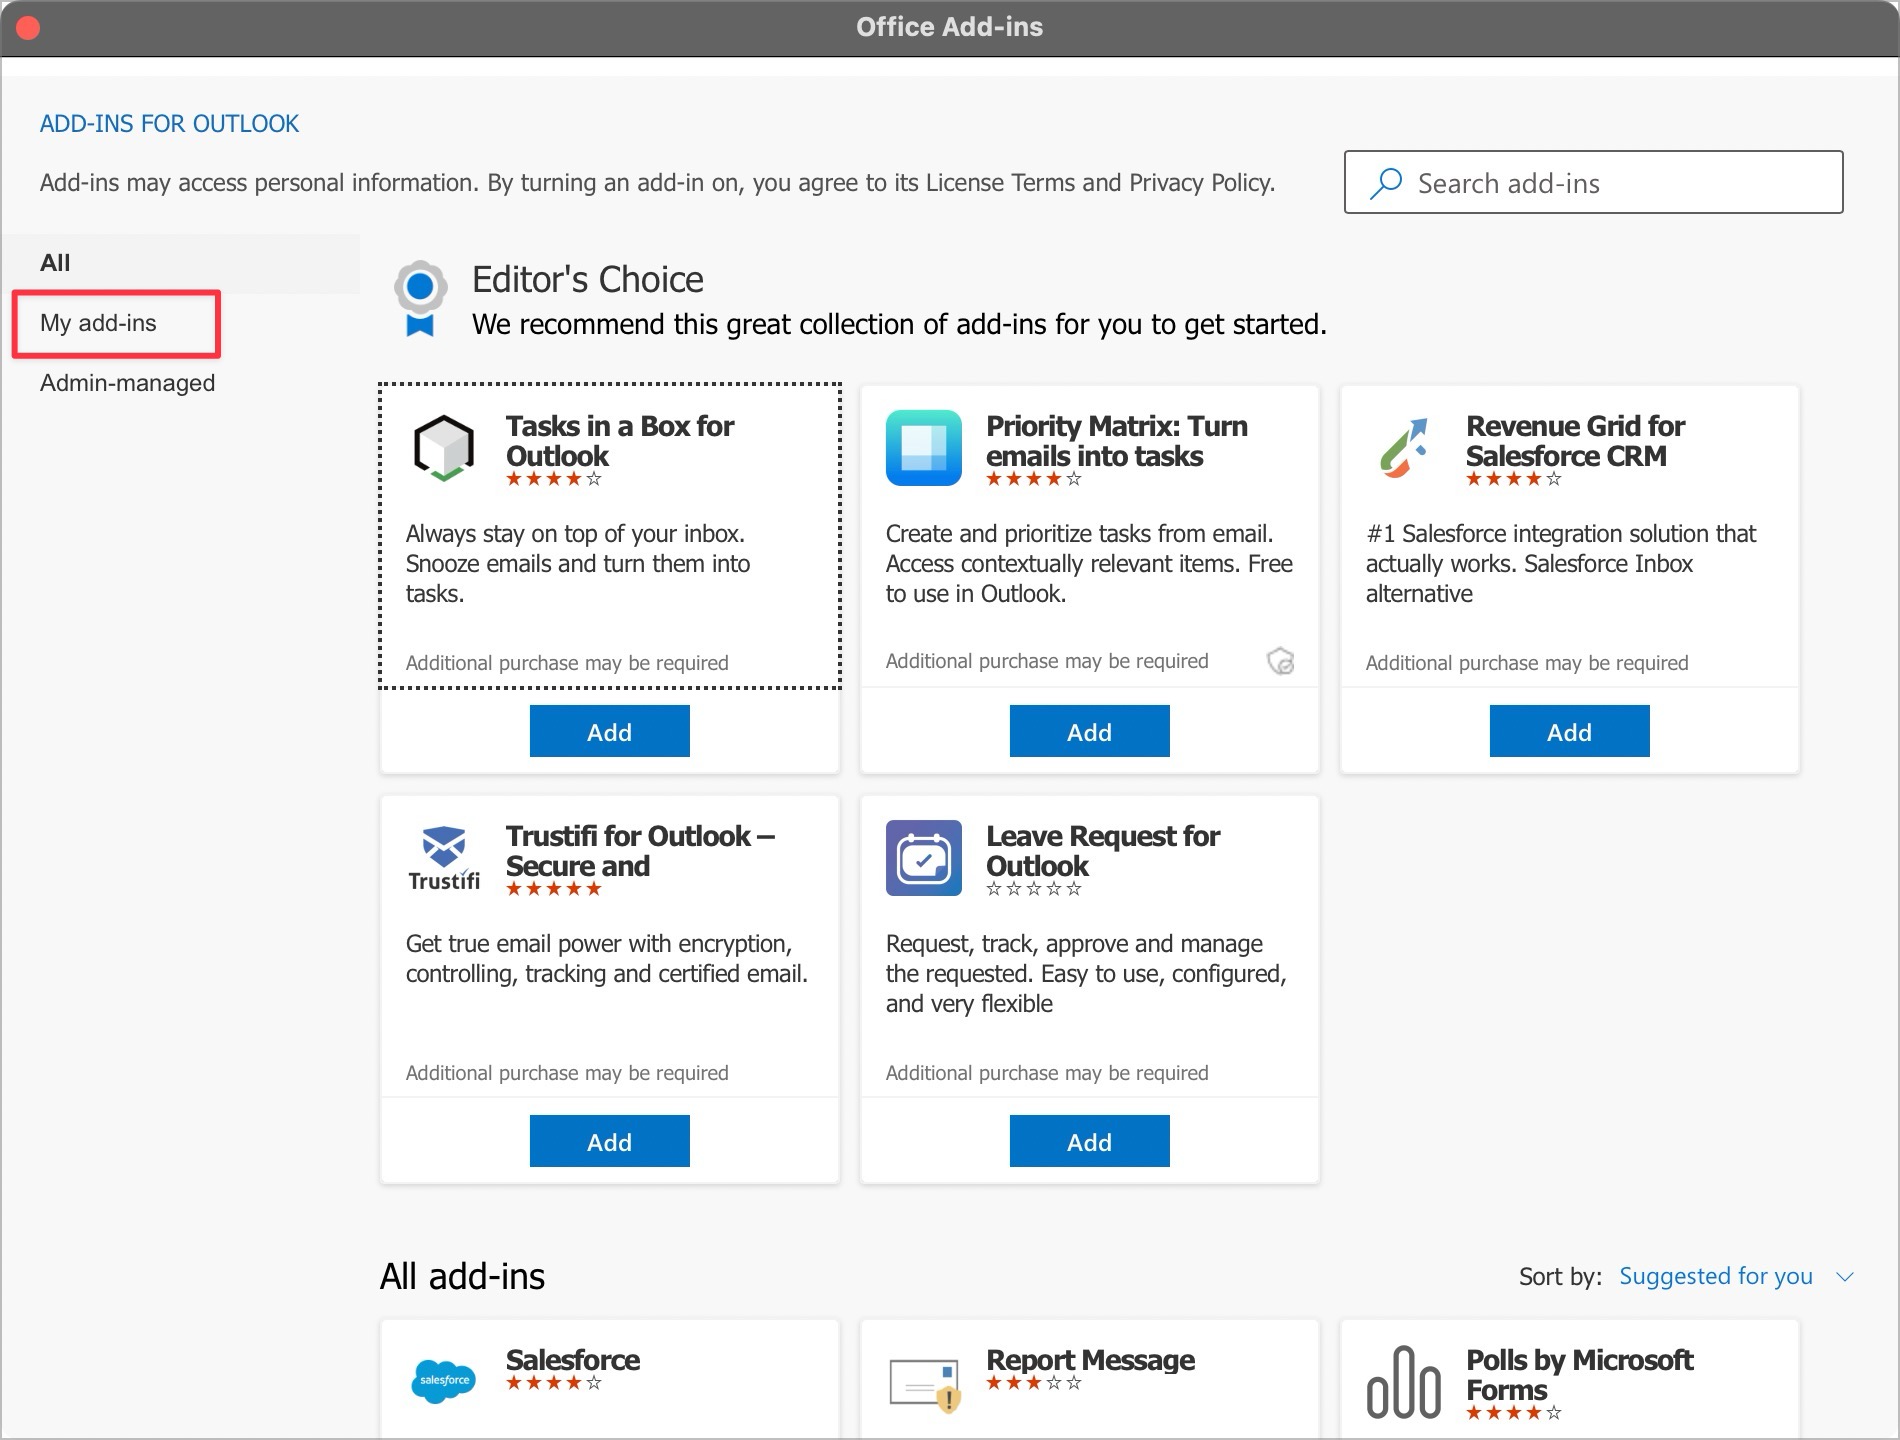
Task: Click the Report Message envelope icon
Action: coord(923,1380)
